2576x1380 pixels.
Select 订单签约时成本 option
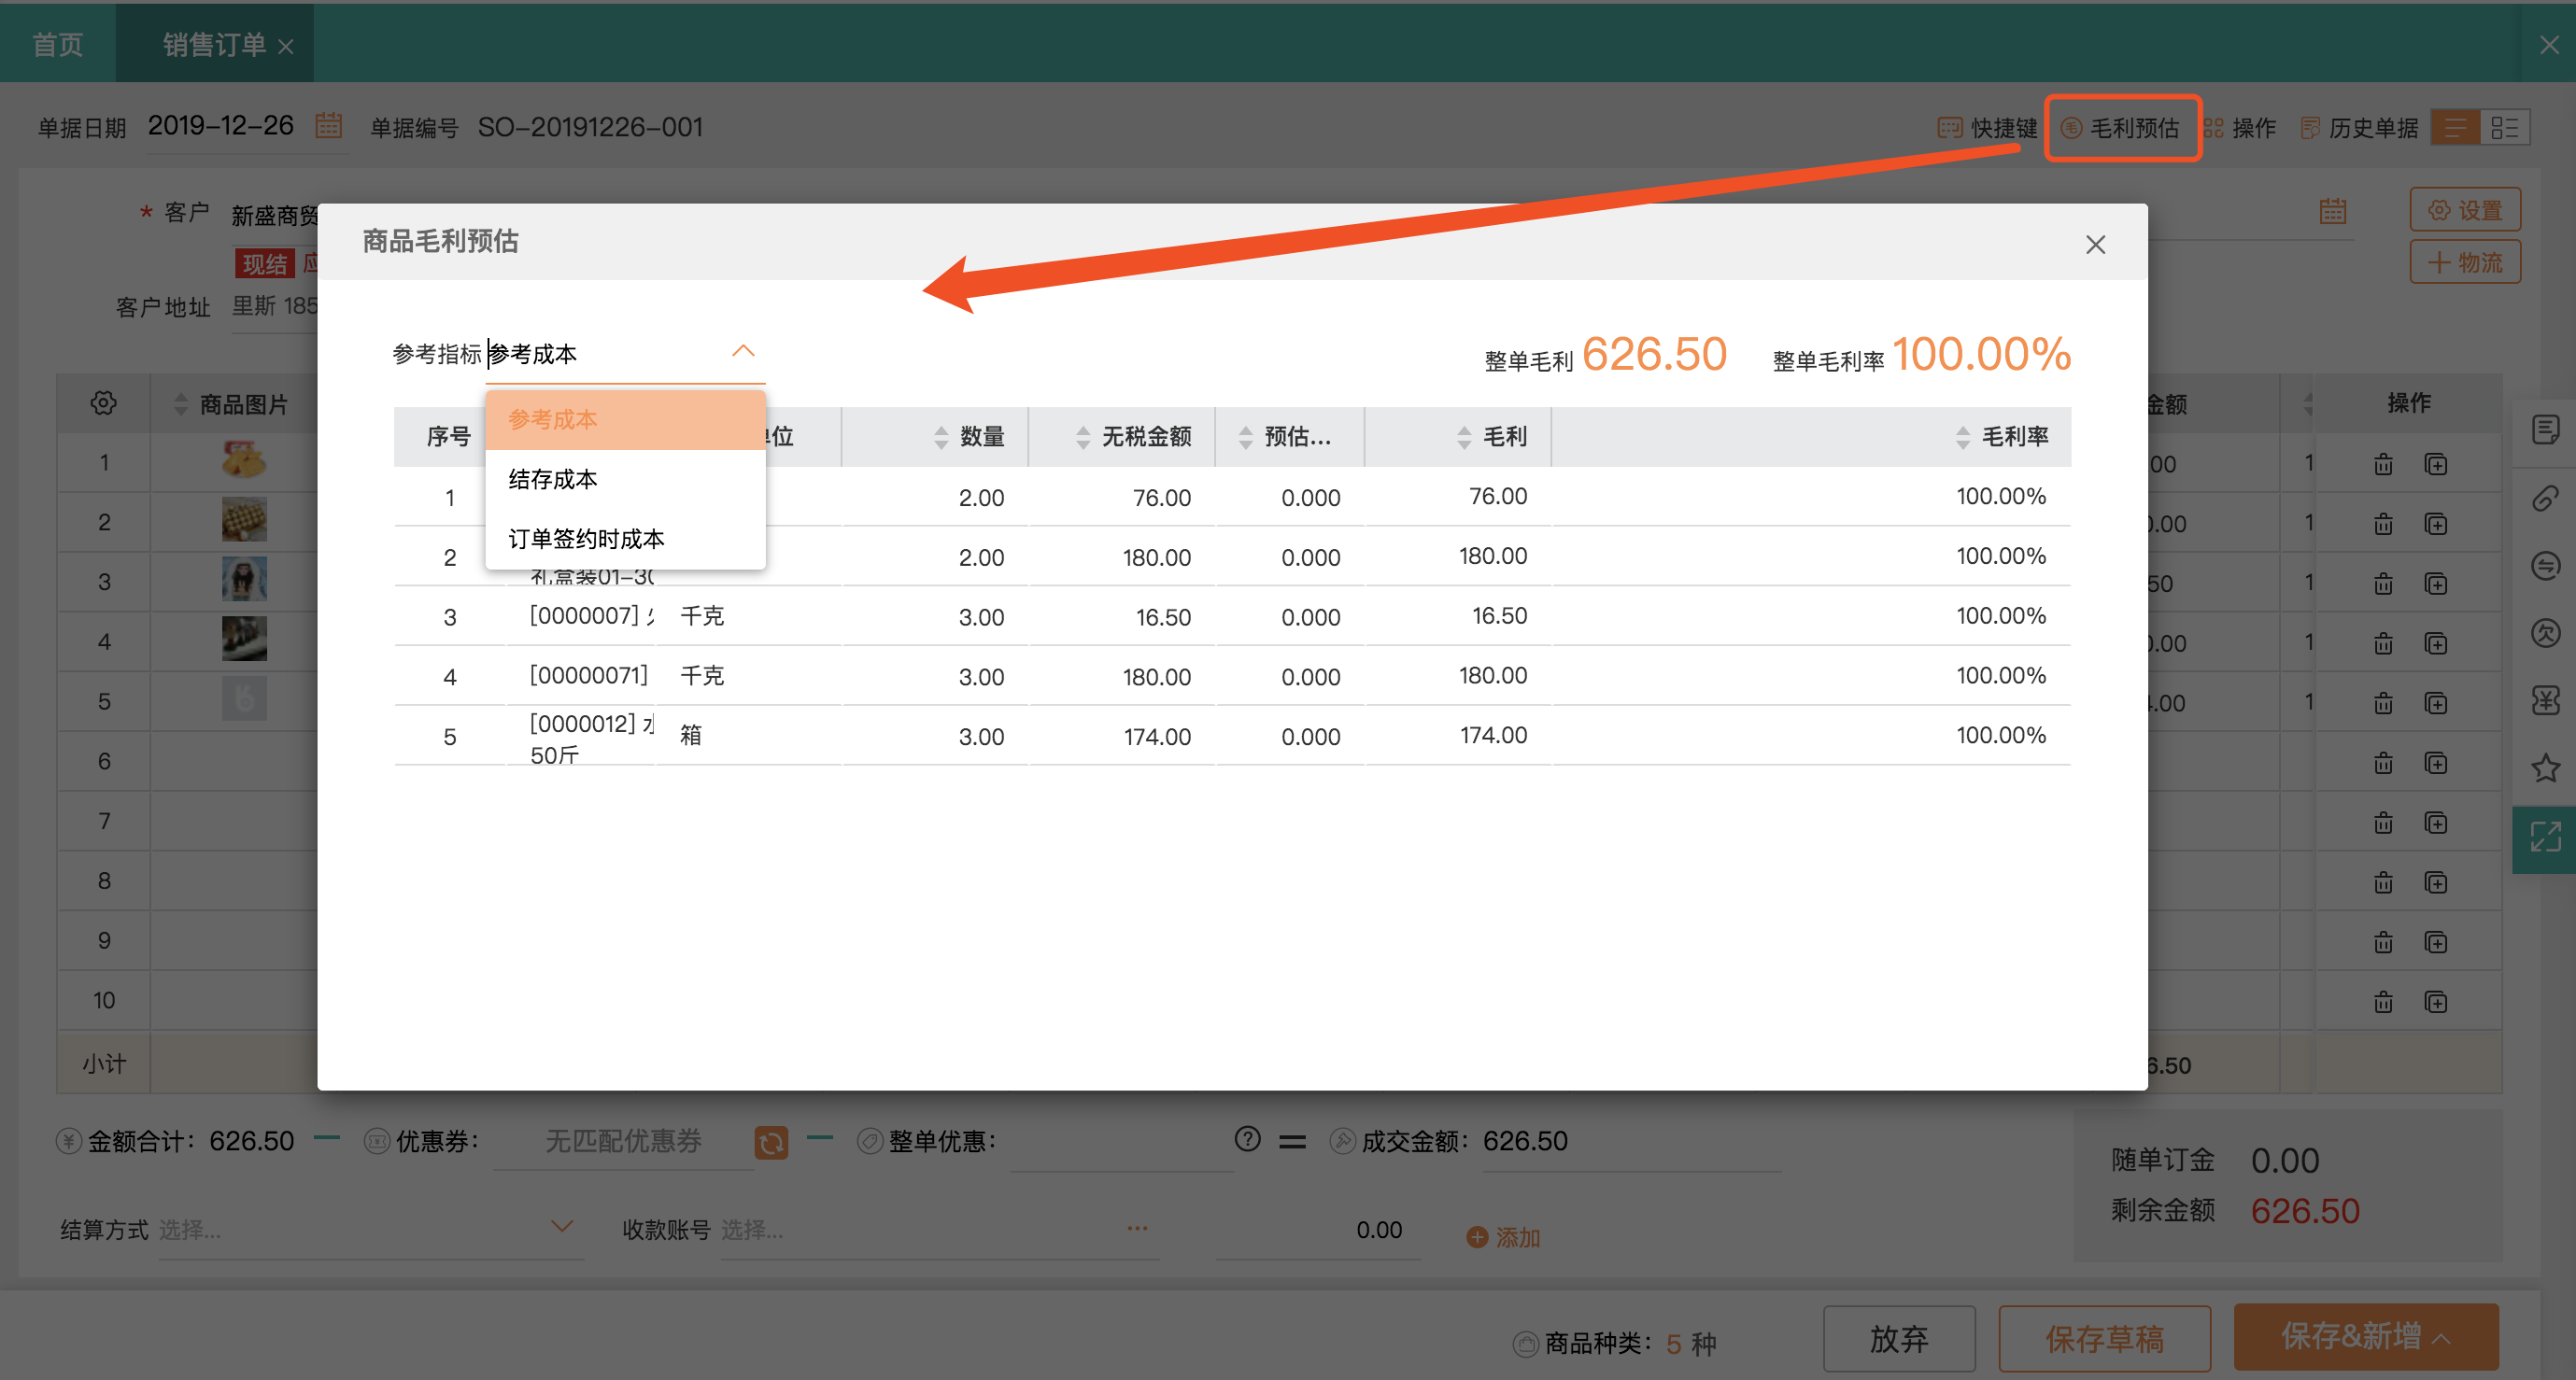coord(587,537)
